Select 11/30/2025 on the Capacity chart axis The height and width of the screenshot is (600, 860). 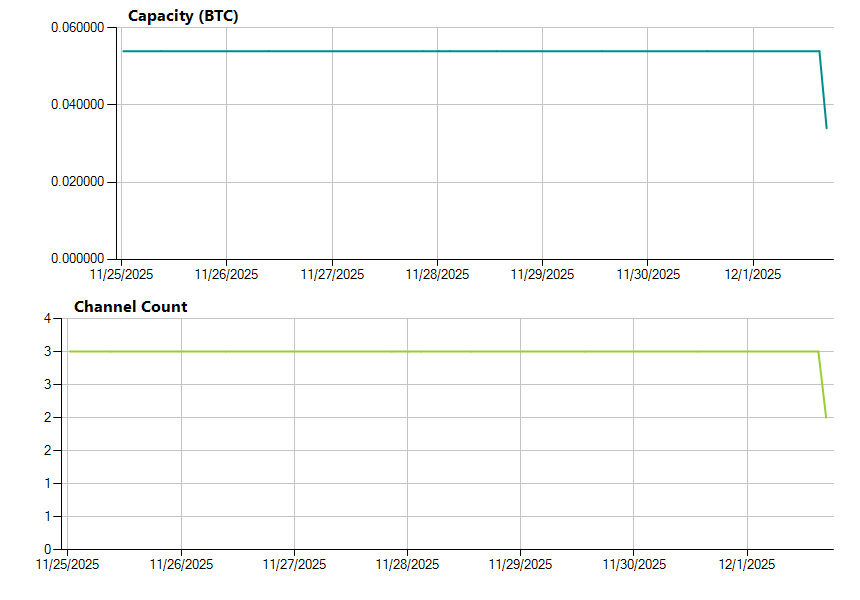click(648, 274)
